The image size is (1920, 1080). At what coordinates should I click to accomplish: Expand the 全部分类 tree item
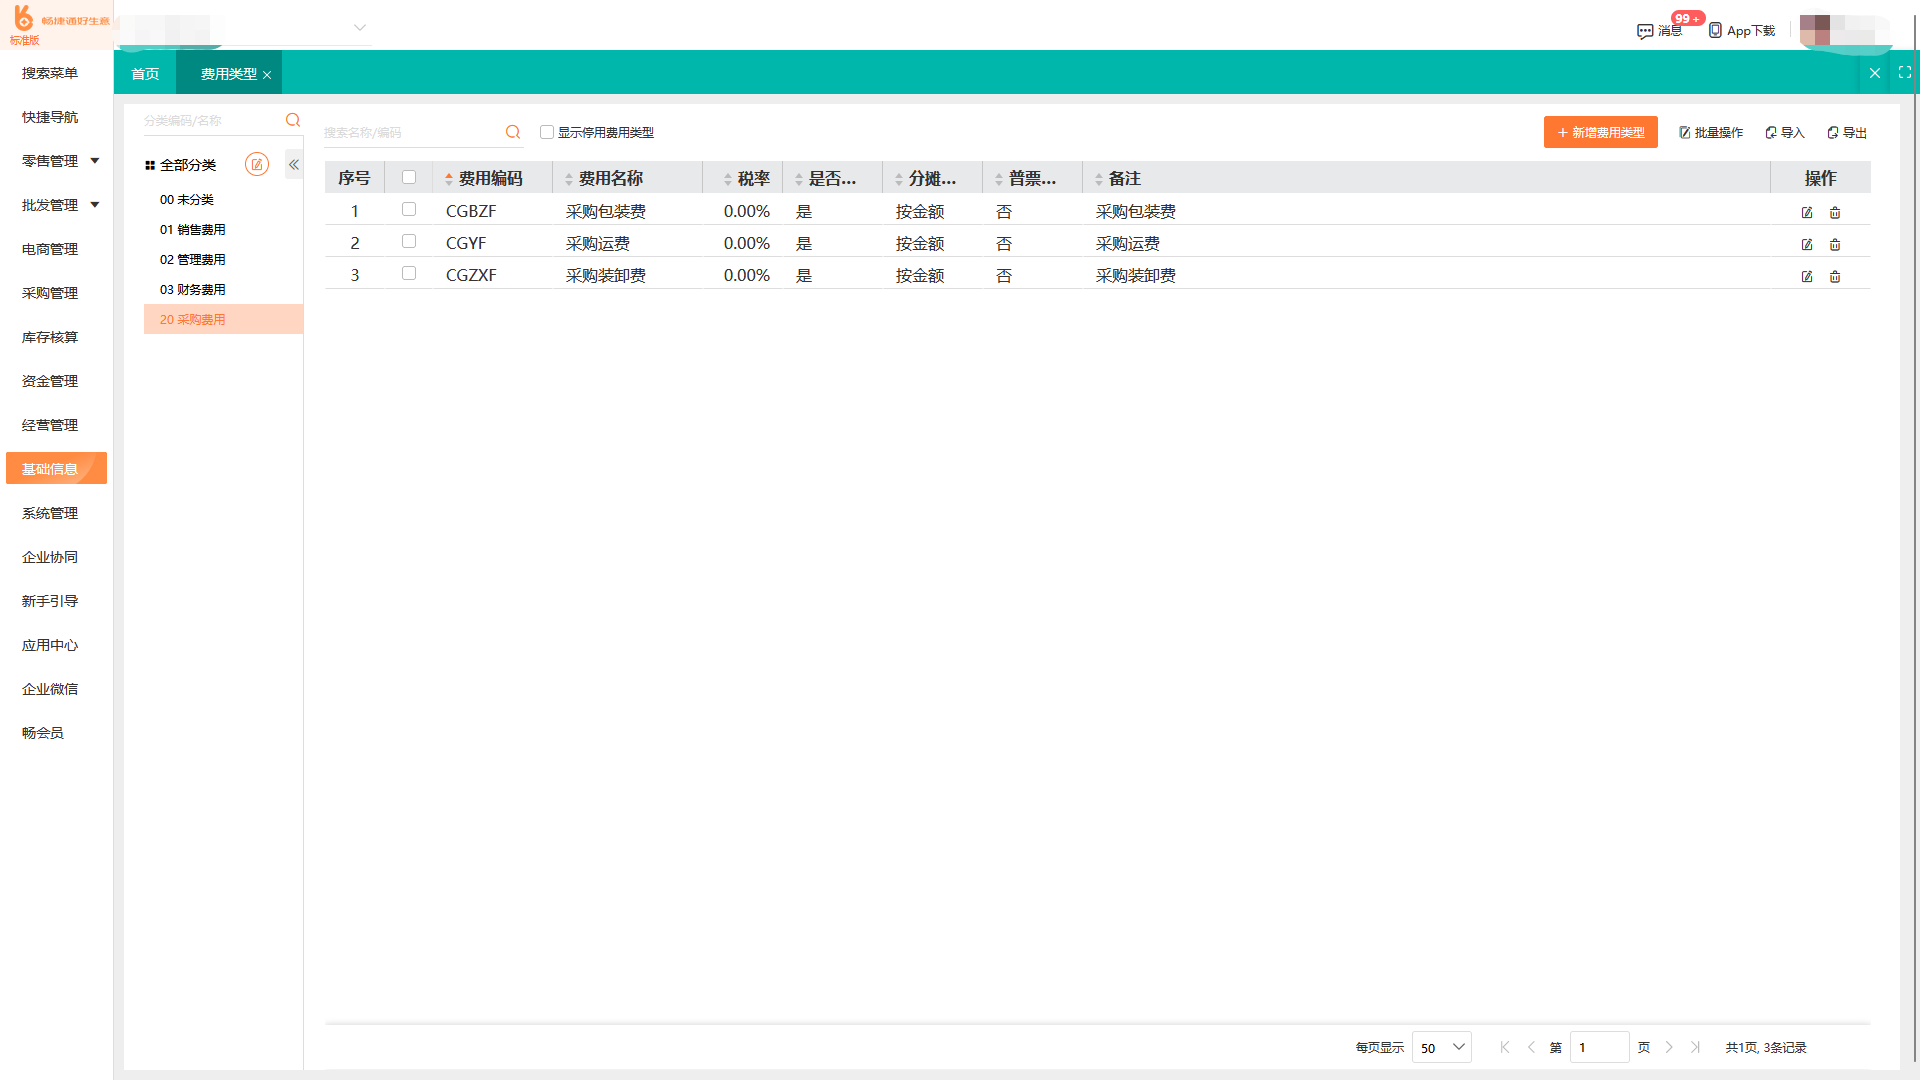coord(149,164)
